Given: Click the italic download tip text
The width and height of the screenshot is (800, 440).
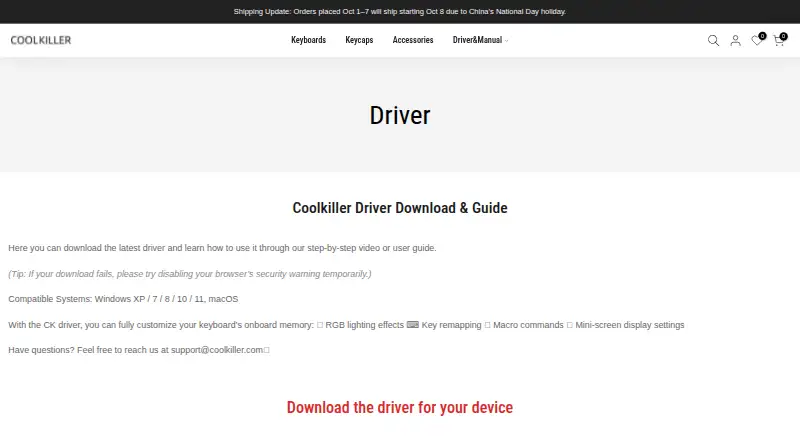Looking at the screenshot, I should (190, 274).
